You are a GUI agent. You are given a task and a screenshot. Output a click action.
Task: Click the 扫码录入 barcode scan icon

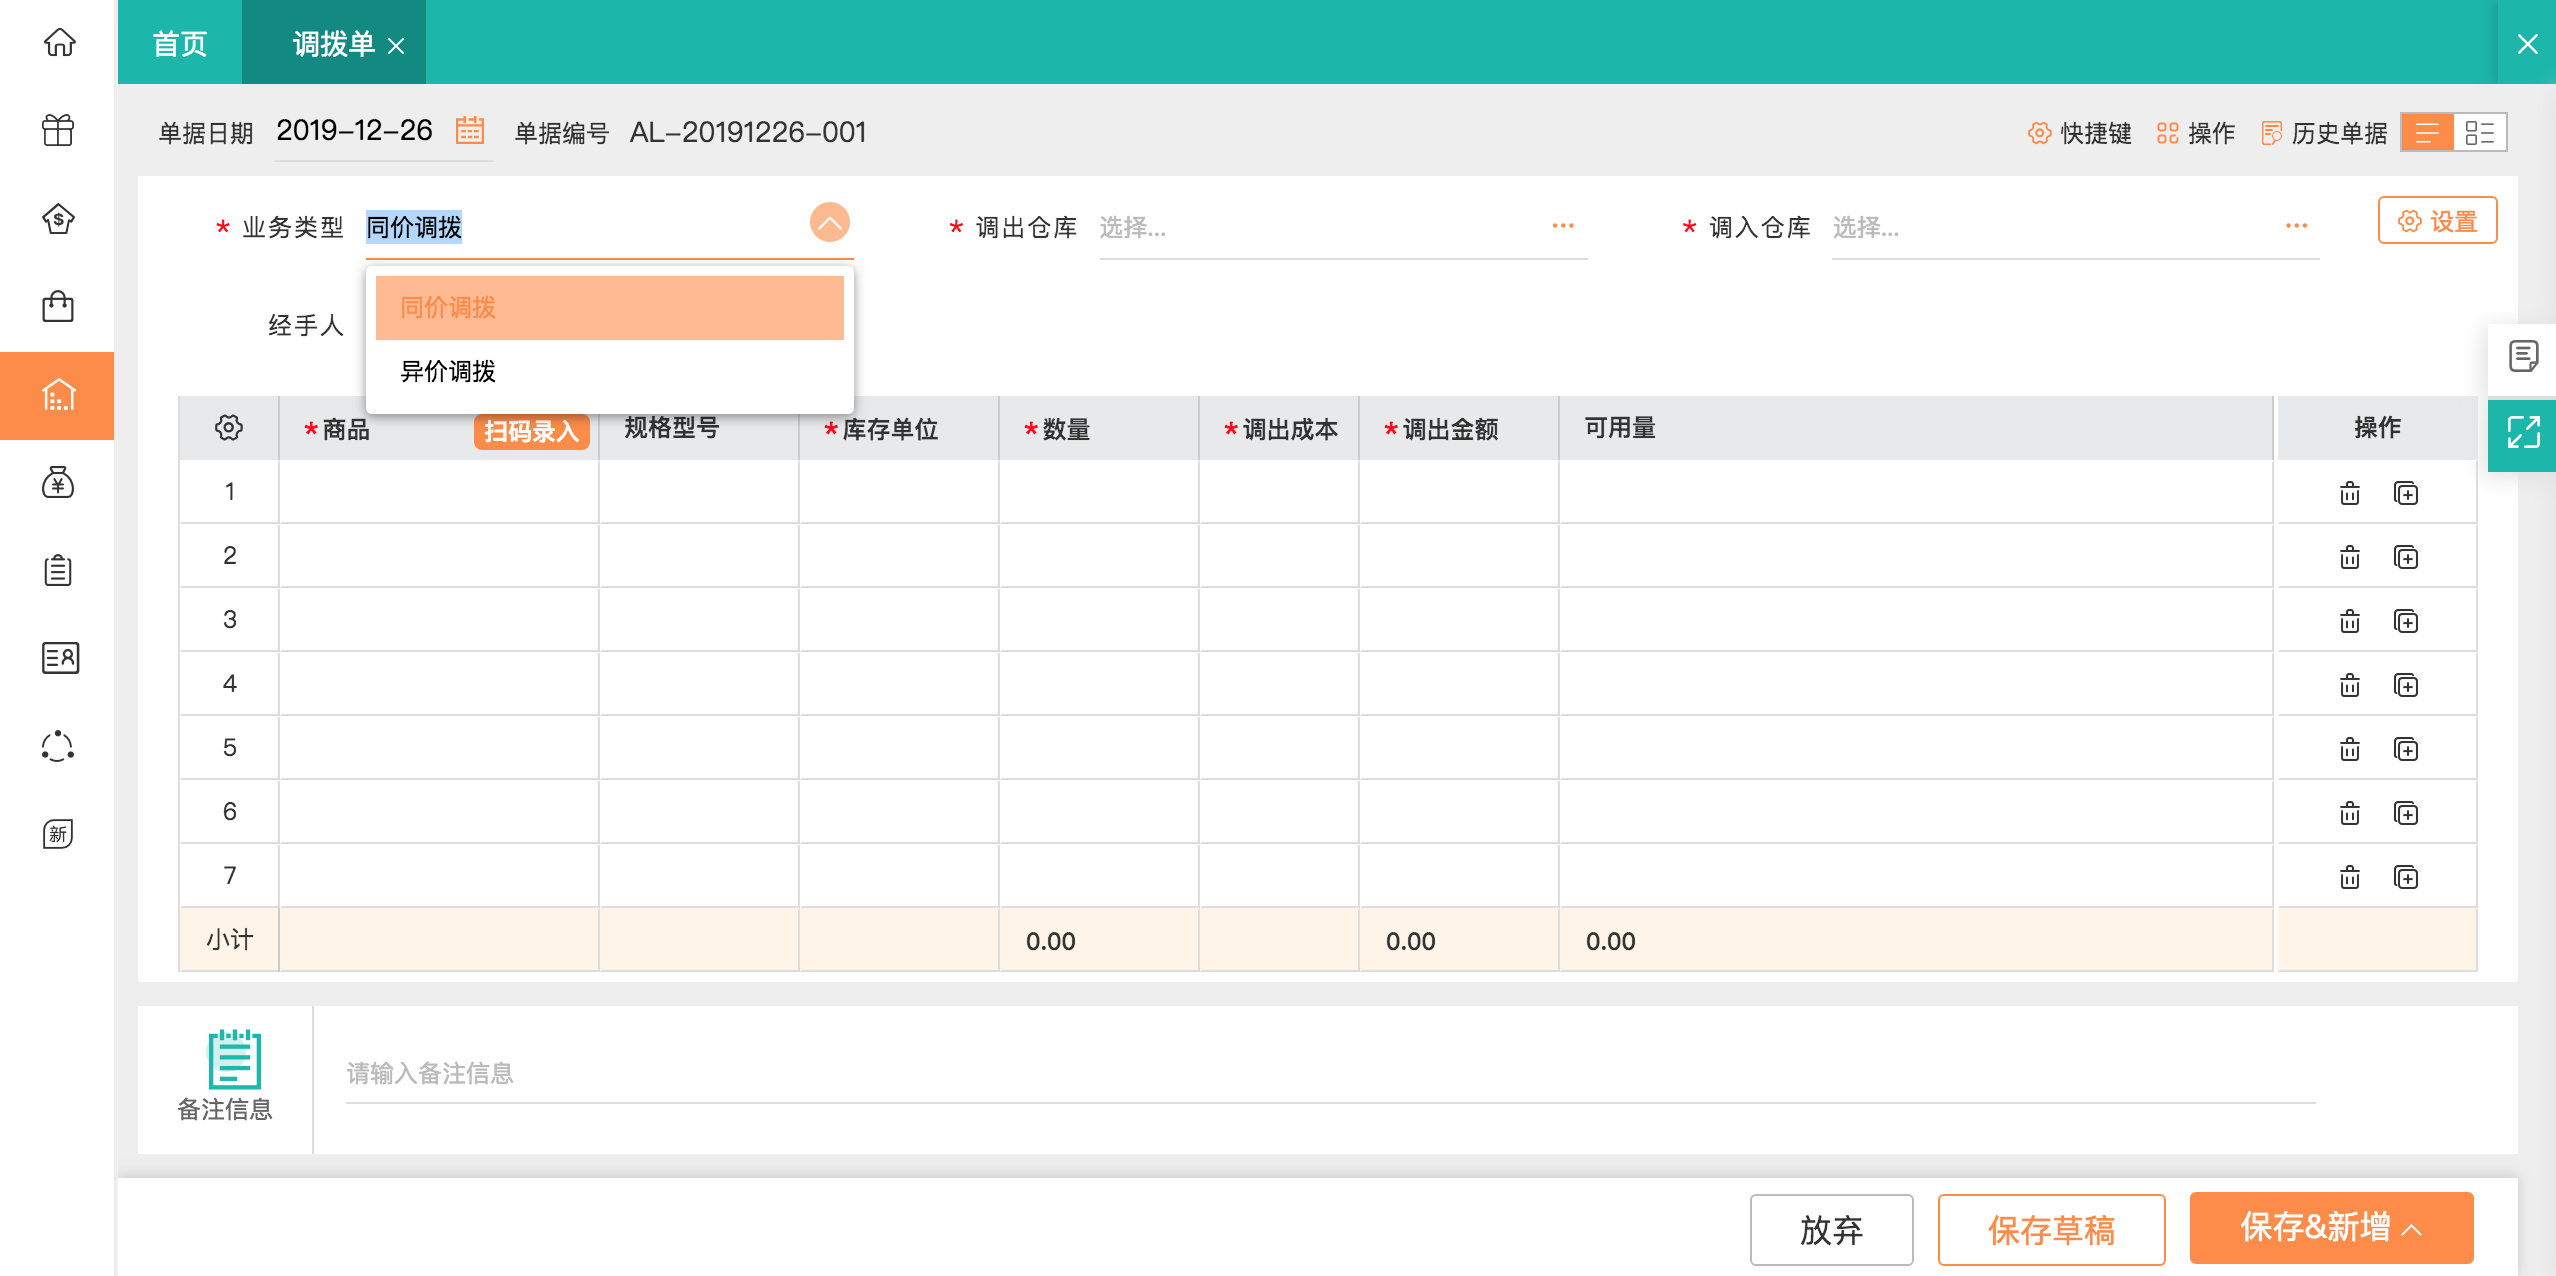[x=530, y=430]
